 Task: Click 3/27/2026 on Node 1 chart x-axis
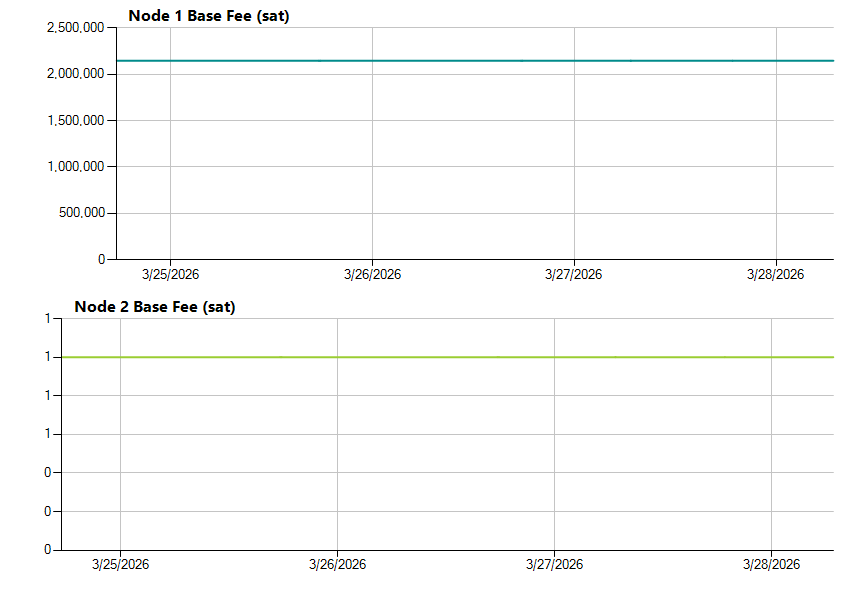tap(574, 274)
